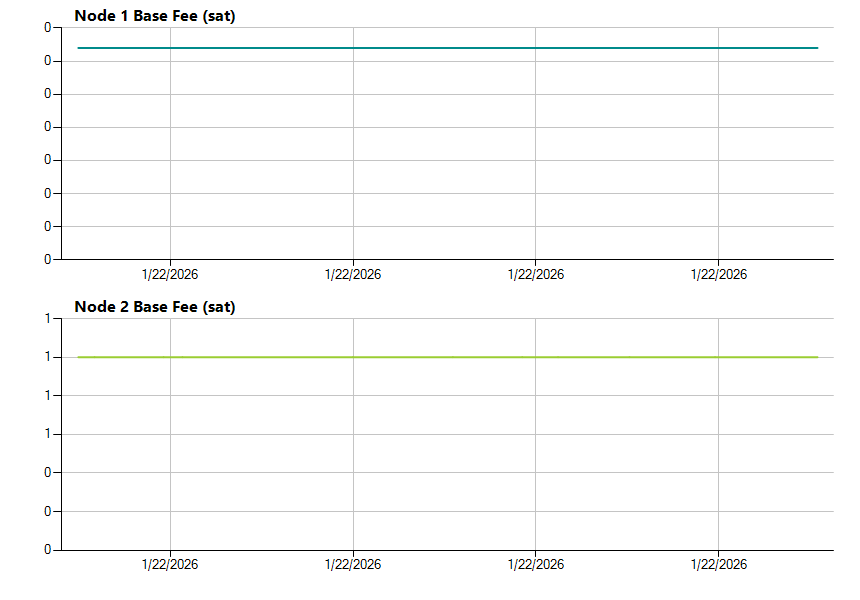
Task: Click the "Node 2 Base Fee (sat)" chart title
Action: pos(155,306)
